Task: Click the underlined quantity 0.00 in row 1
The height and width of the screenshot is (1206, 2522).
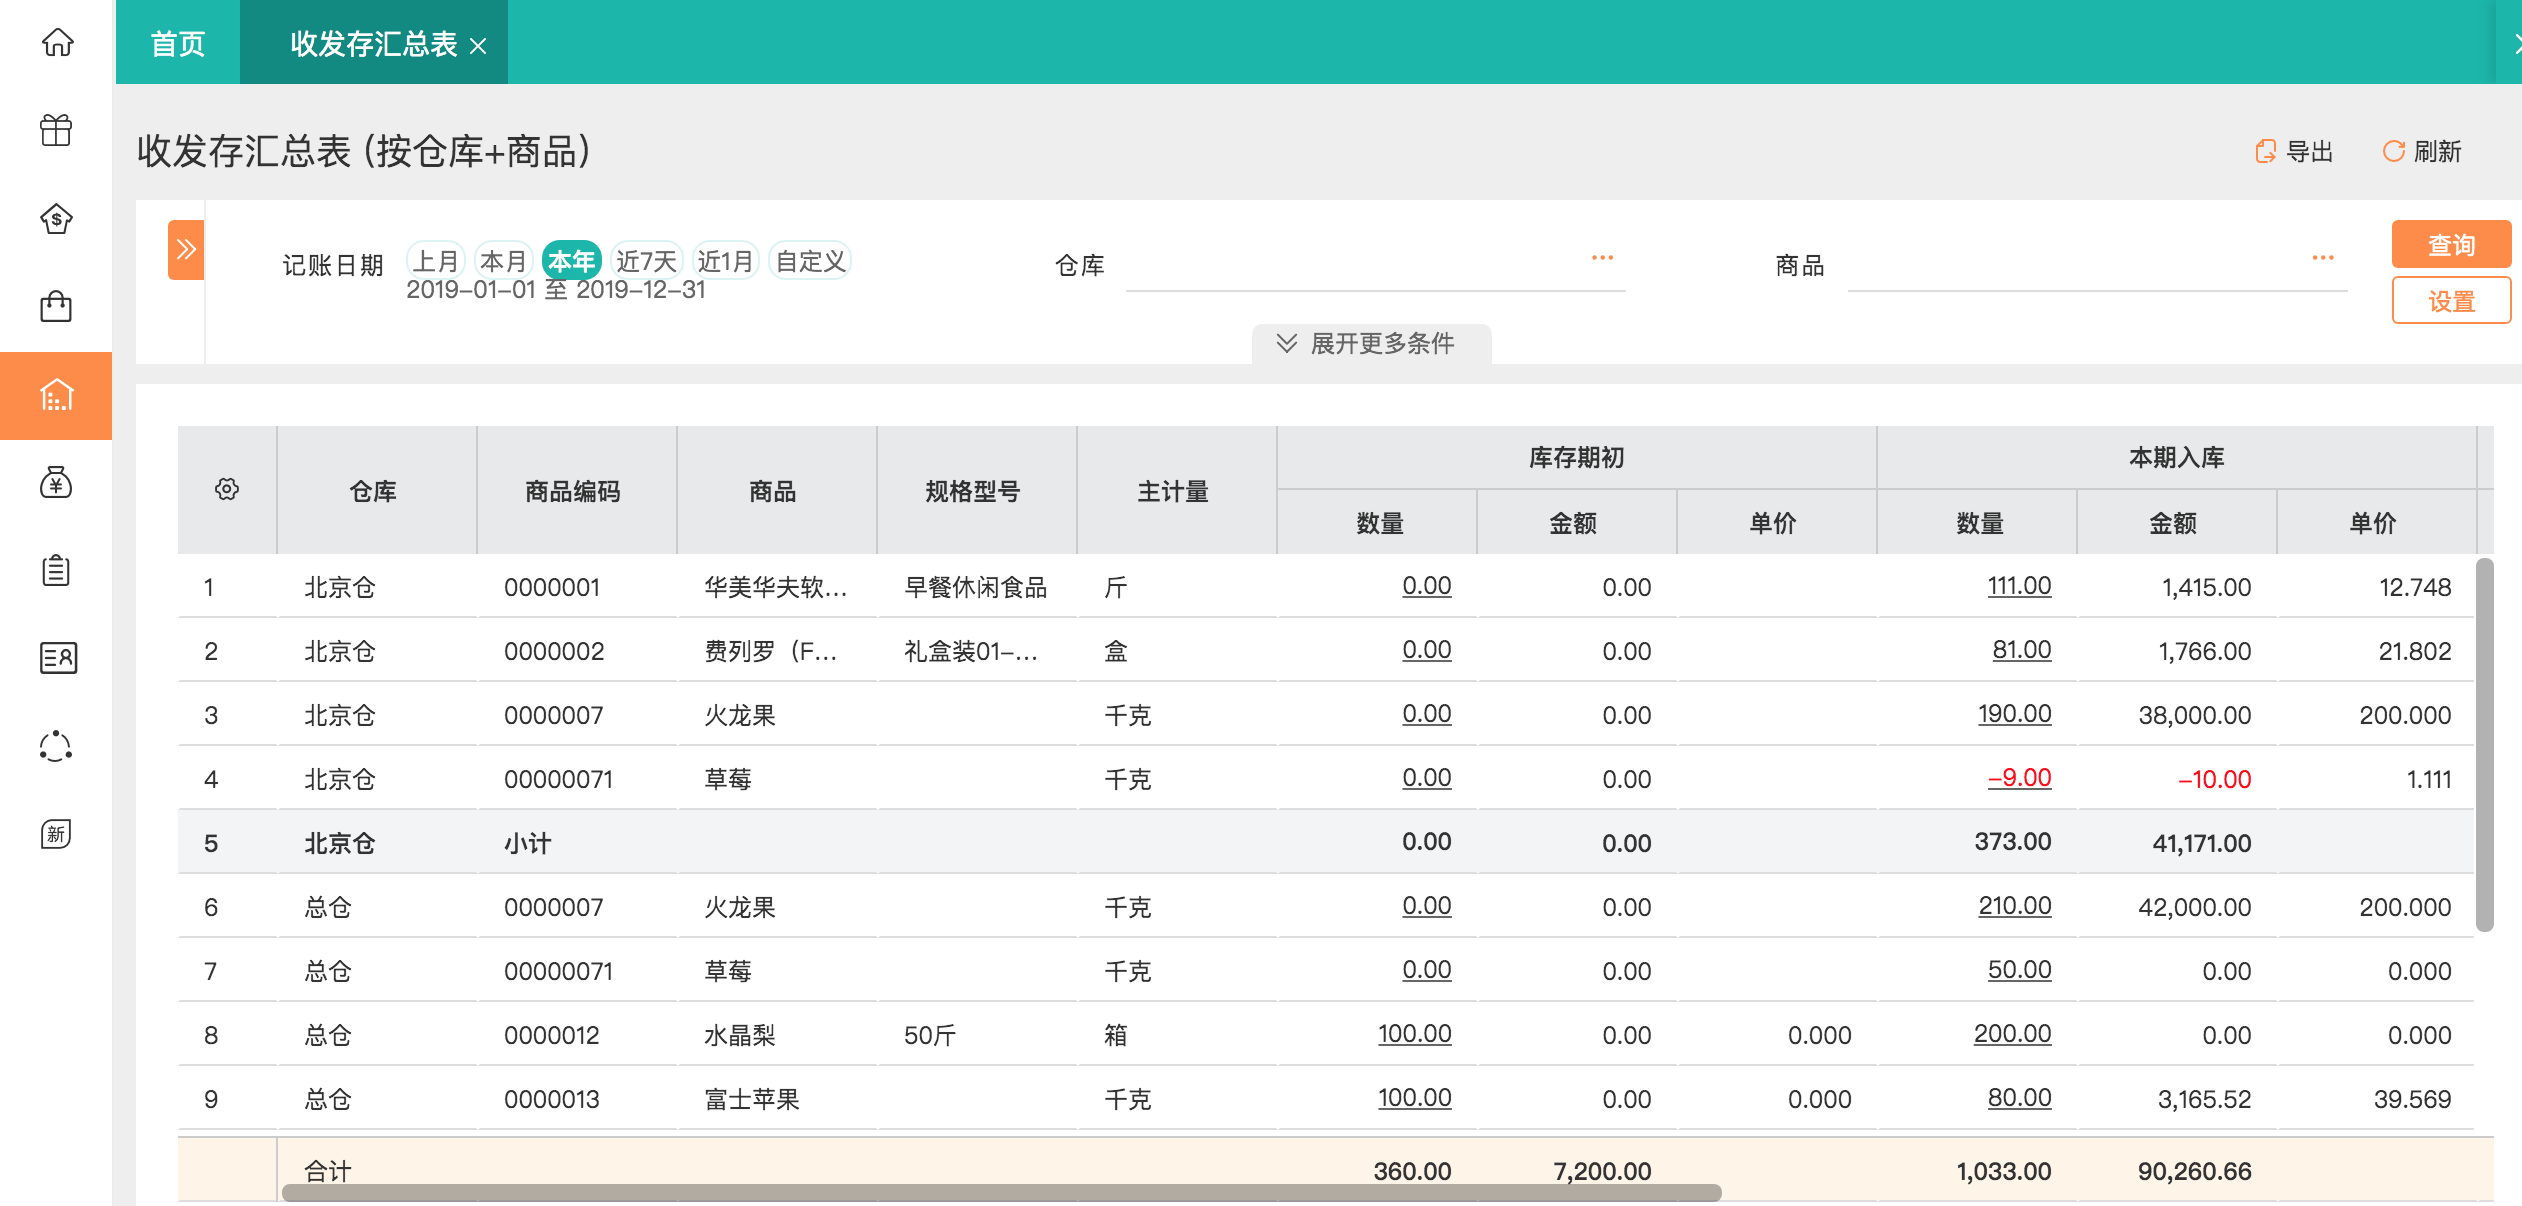Action: [1423, 585]
